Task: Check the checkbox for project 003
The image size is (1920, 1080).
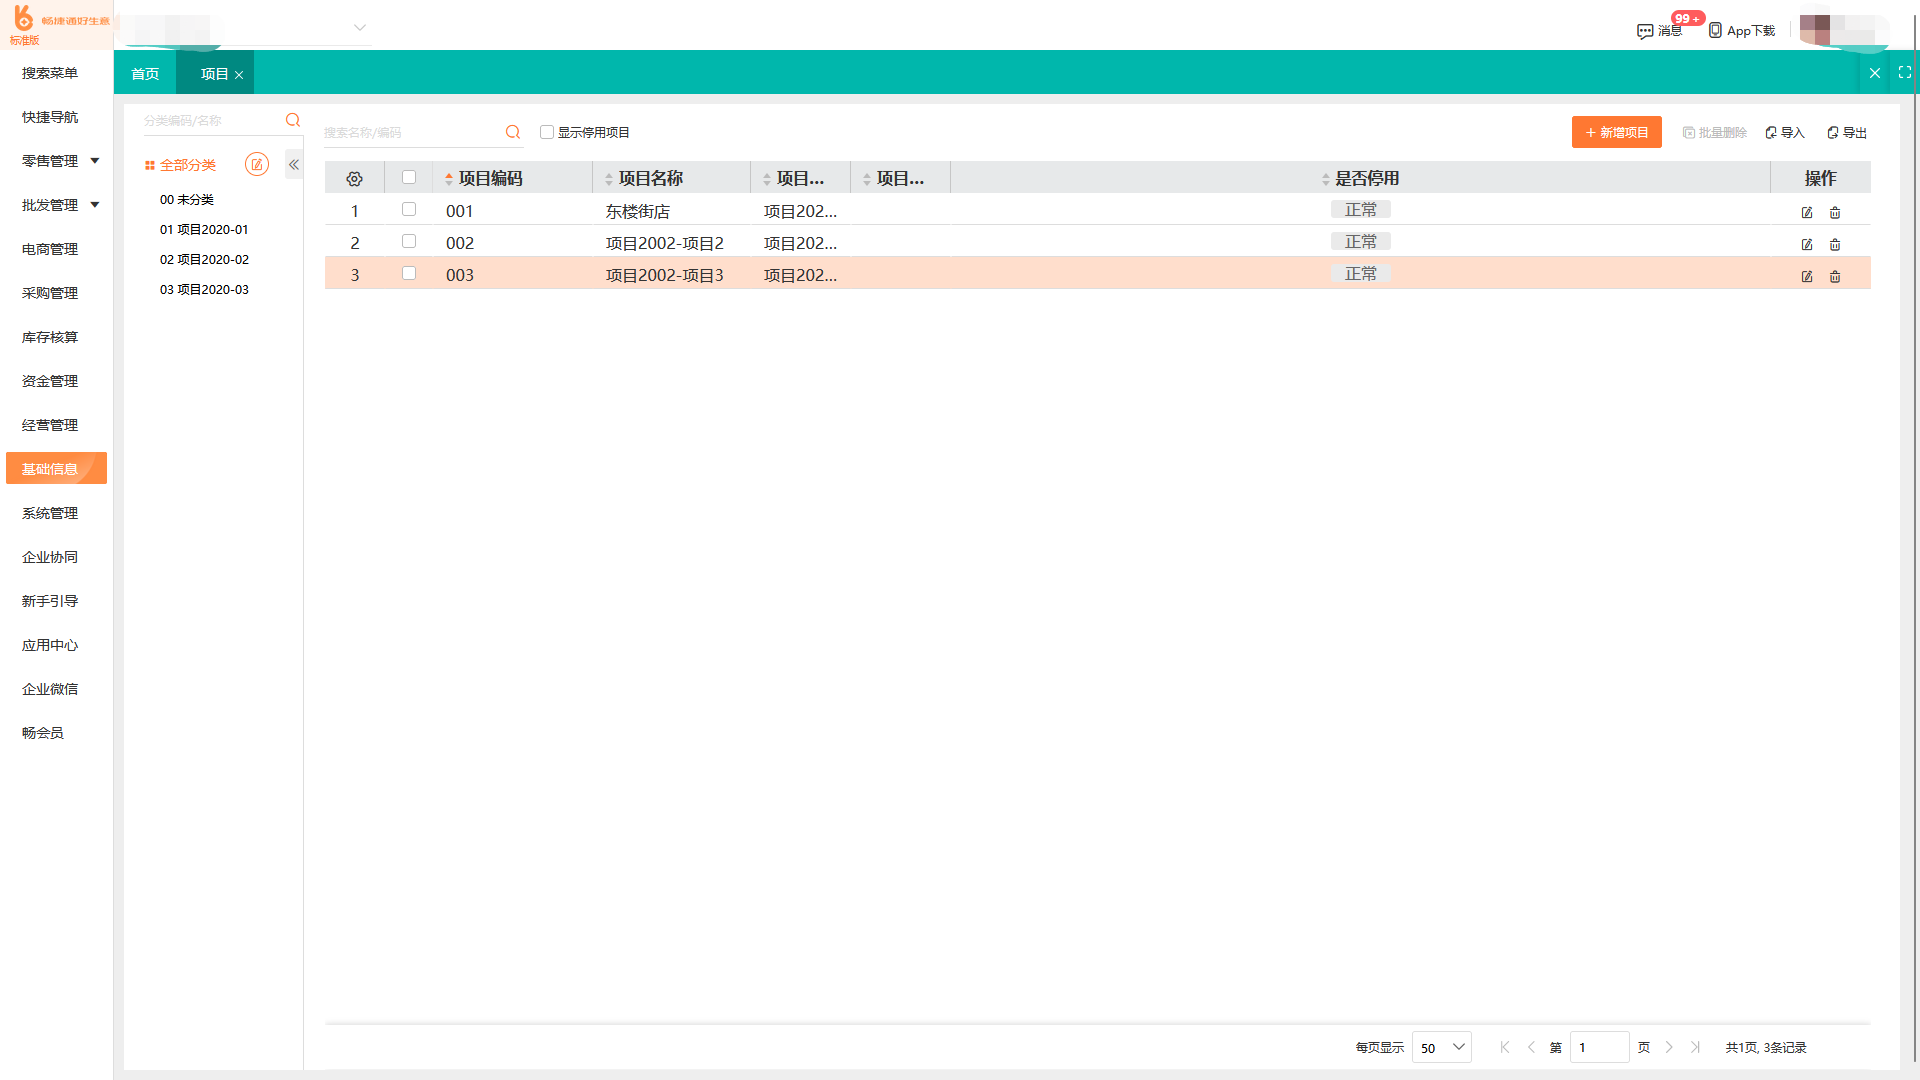Action: [x=409, y=273]
